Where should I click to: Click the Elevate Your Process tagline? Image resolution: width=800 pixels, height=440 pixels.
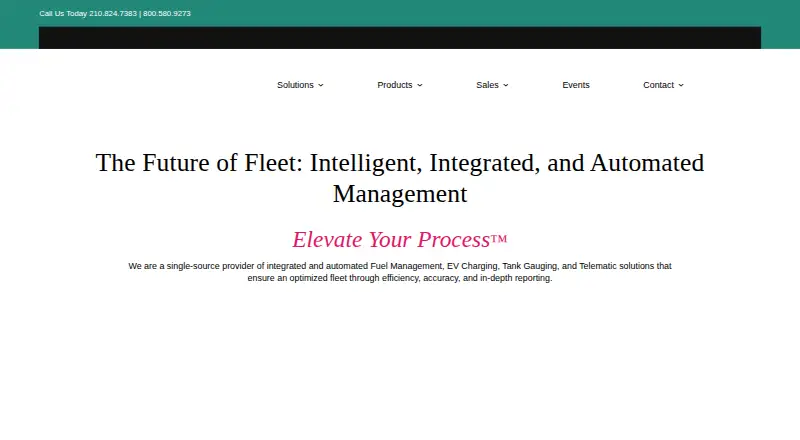tap(399, 239)
